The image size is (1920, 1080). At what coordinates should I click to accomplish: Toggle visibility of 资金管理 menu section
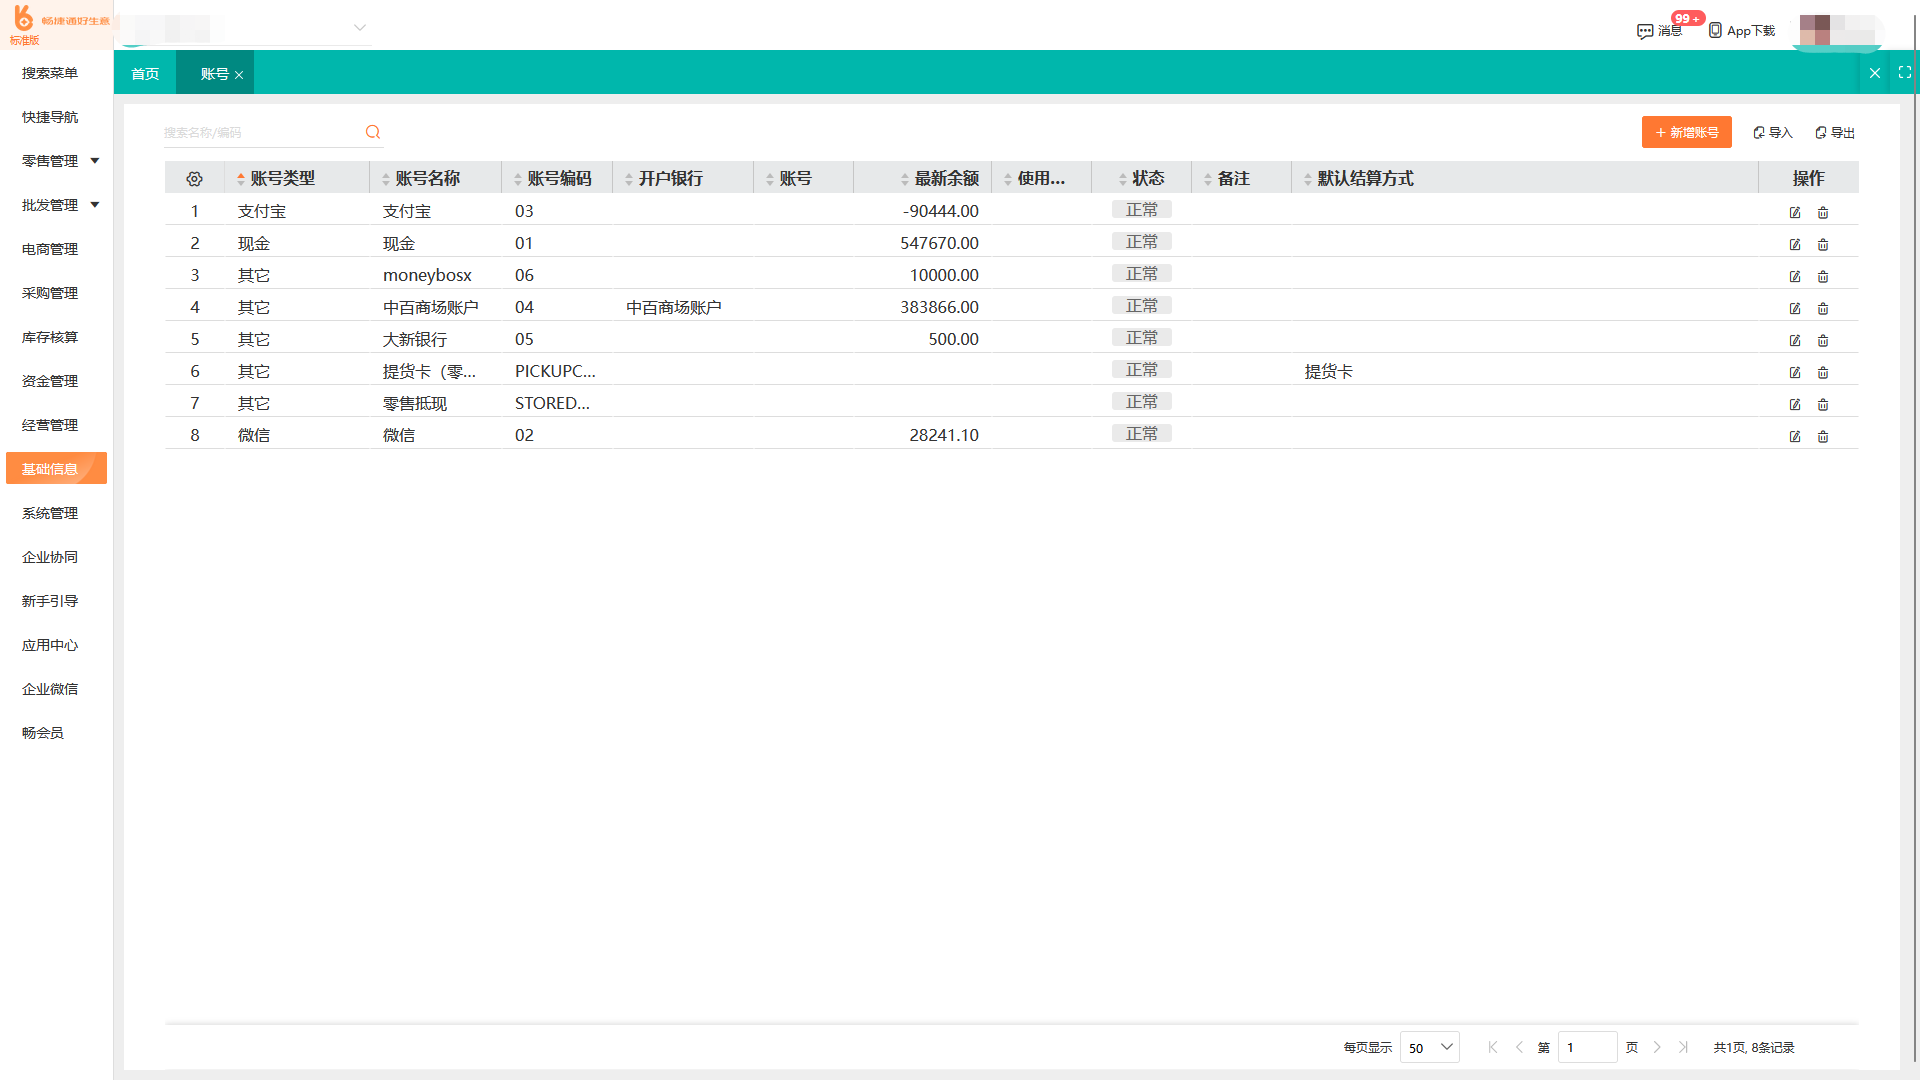pos(51,380)
